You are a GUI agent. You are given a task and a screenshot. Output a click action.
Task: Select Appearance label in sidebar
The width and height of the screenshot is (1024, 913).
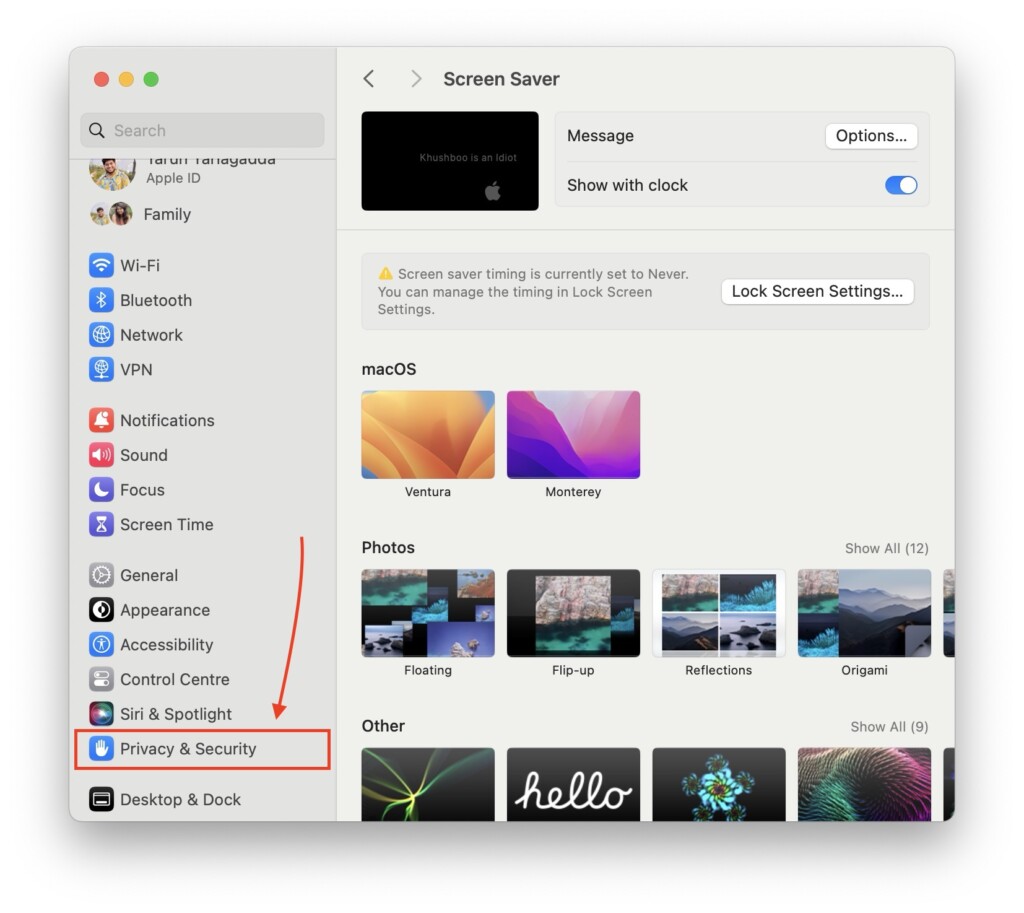tap(165, 610)
